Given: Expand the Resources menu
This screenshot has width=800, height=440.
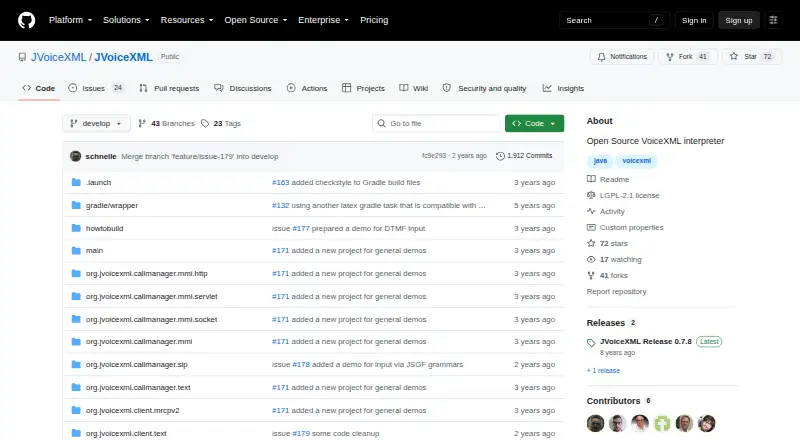Looking at the screenshot, I should point(187,20).
